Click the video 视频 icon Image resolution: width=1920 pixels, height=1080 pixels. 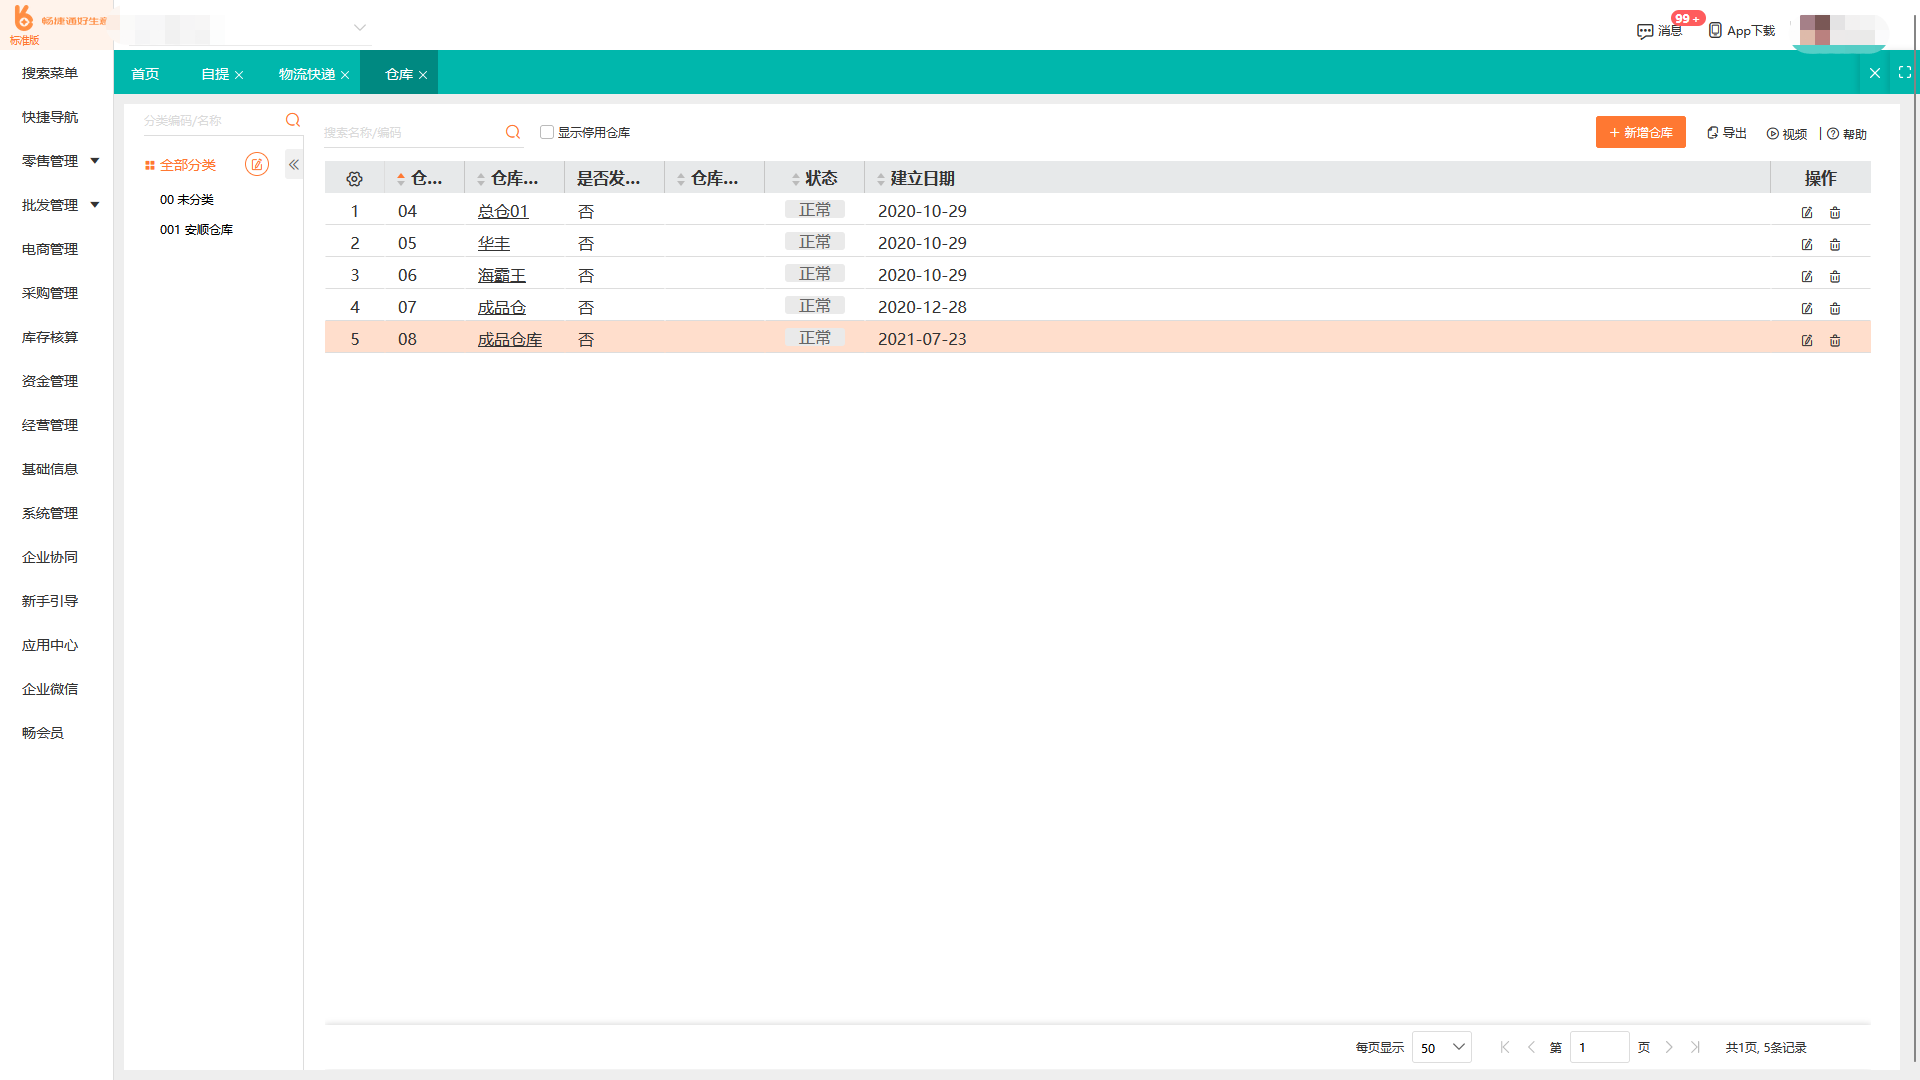point(1787,131)
